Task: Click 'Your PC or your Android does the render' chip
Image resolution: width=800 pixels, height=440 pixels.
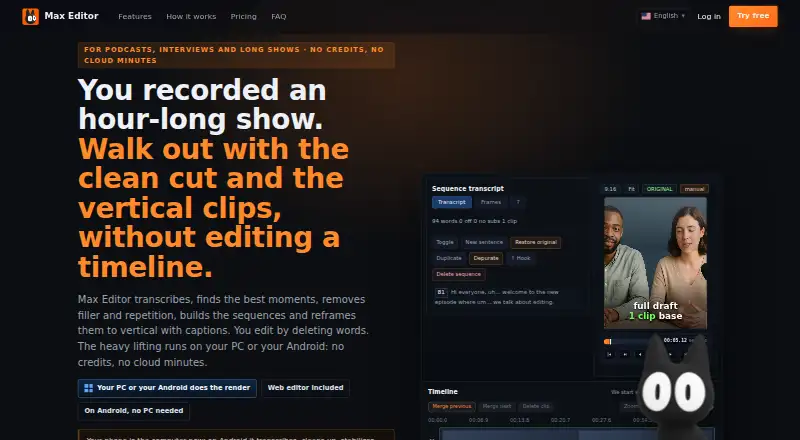Action: coord(167,388)
